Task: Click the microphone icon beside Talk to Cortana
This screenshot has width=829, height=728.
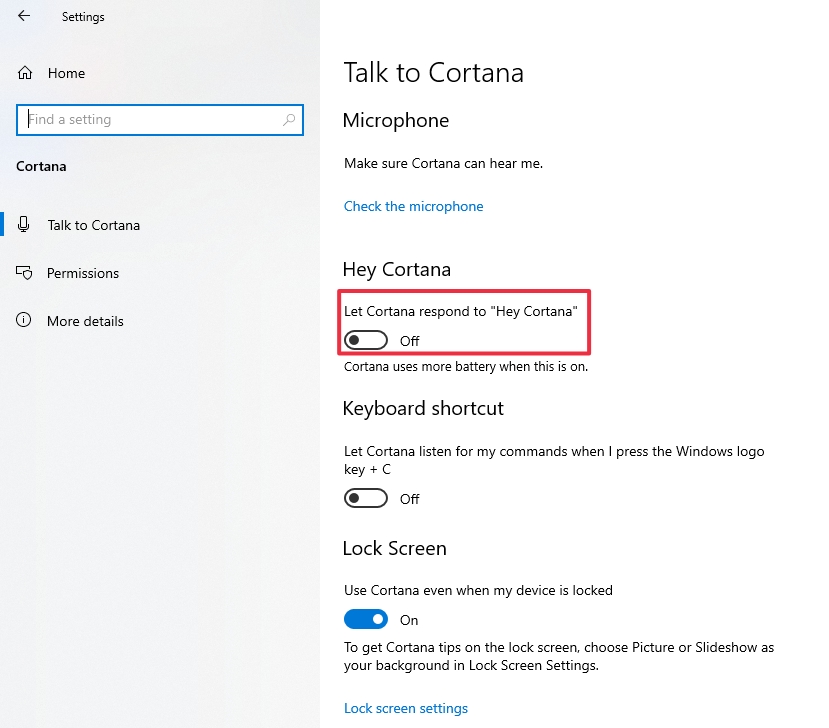Action: click(x=23, y=225)
